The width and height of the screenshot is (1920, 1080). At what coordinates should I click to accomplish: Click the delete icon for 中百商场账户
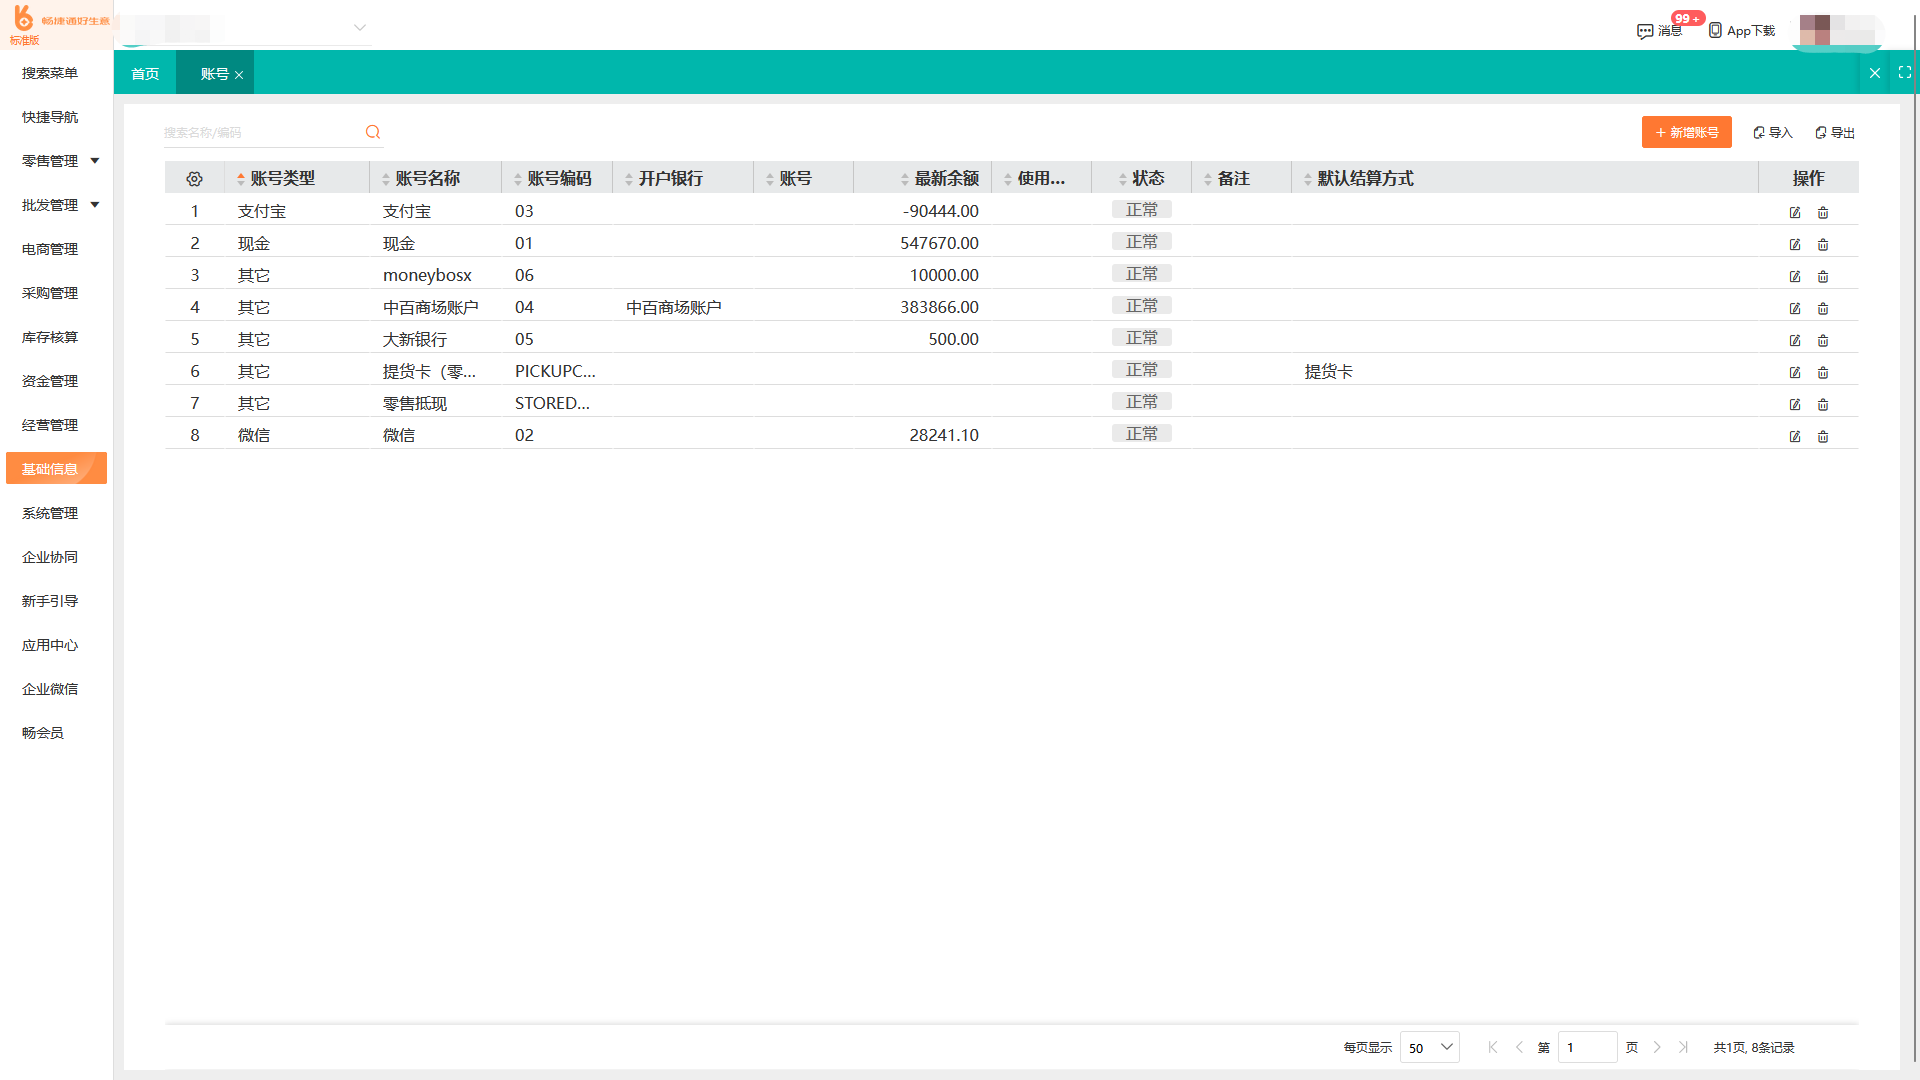point(1824,306)
